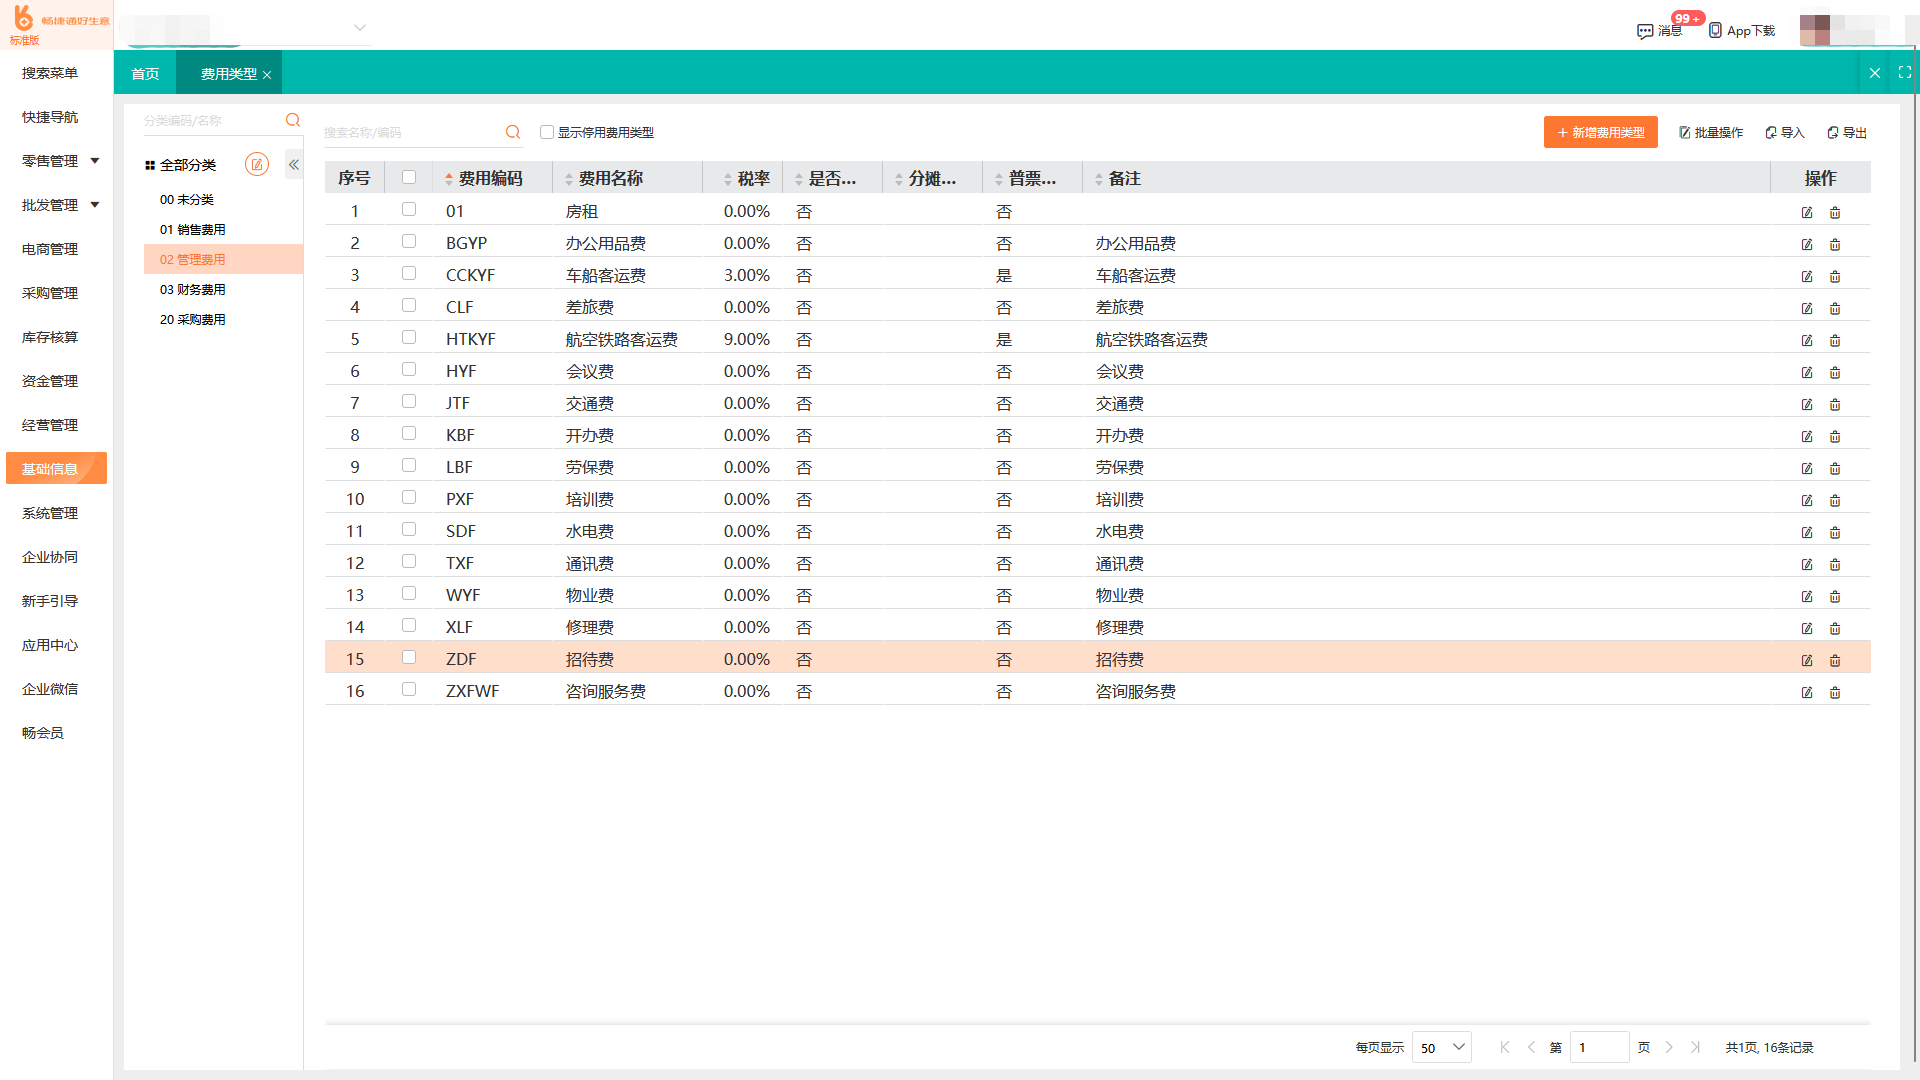Open the 每页显示 50 dropdown
This screenshot has height=1080, width=1920.
1439,1047
